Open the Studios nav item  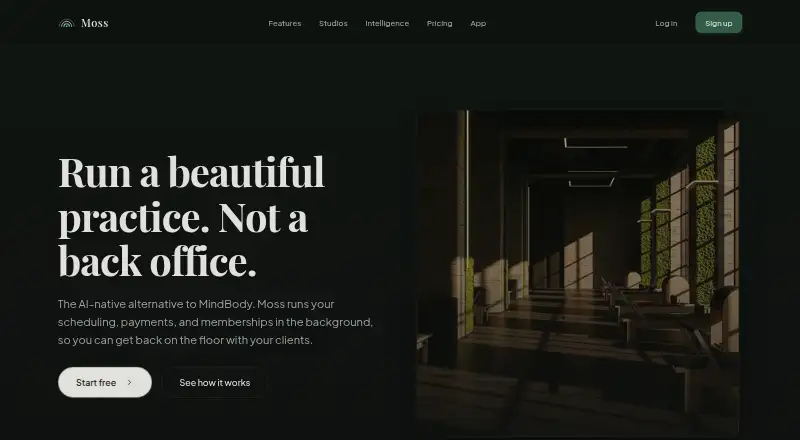[x=333, y=23]
